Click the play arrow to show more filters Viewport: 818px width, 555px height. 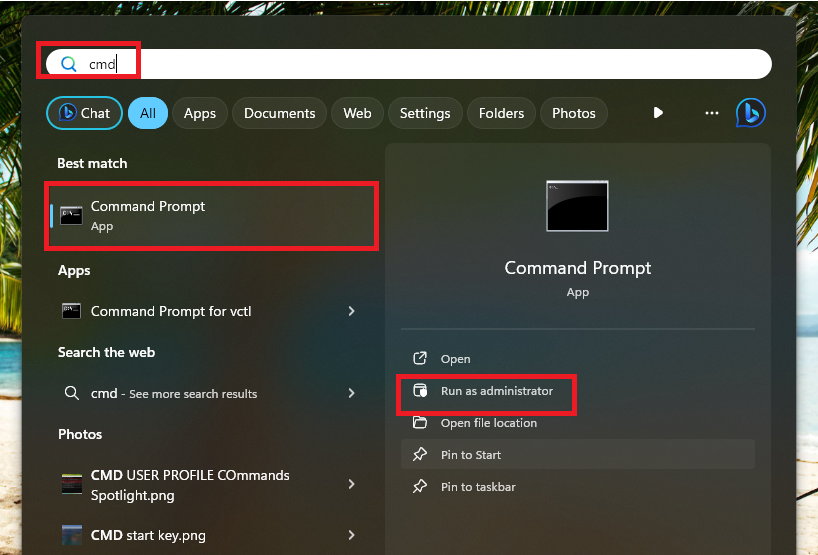(x=658, y=113)
